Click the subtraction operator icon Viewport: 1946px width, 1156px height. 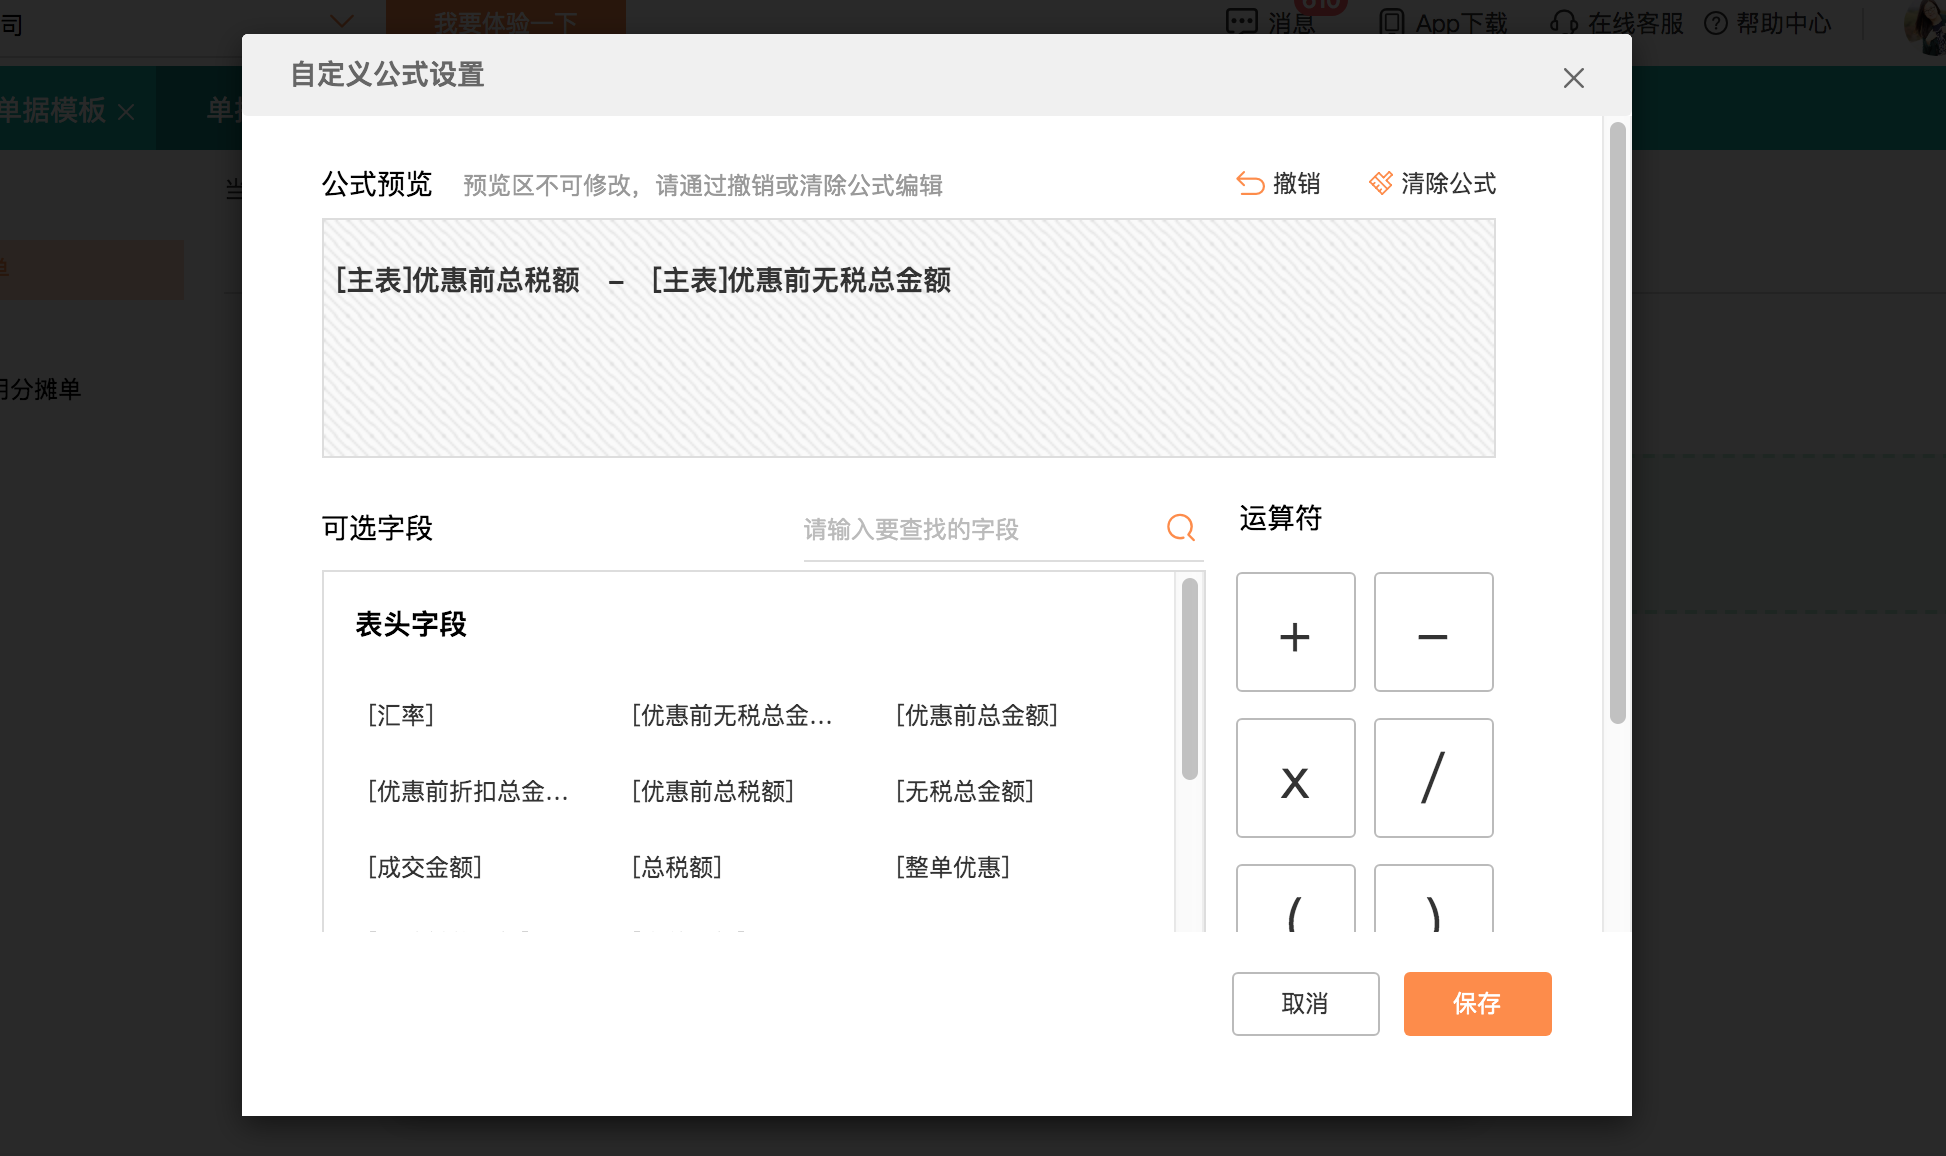click(1433, 632)
